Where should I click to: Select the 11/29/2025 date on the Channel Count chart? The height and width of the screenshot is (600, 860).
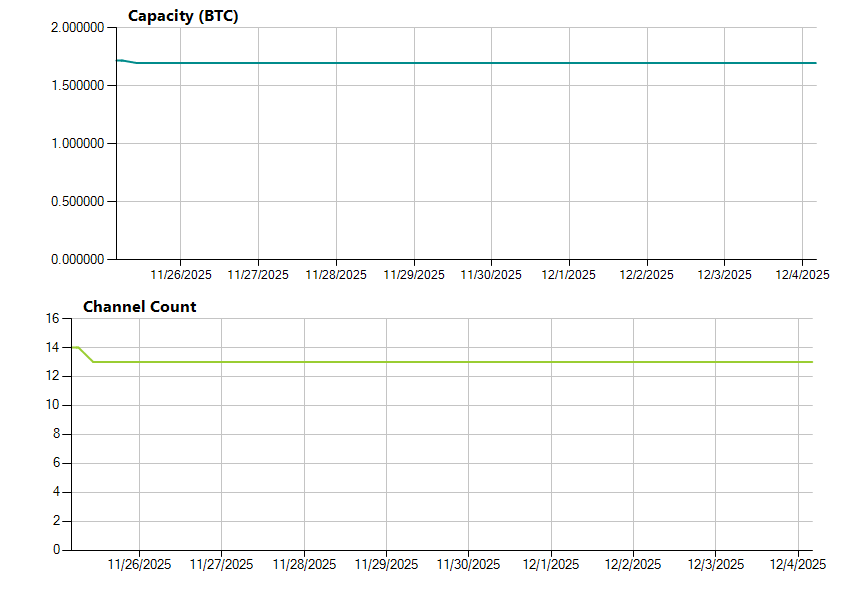(x=386, y=565)
